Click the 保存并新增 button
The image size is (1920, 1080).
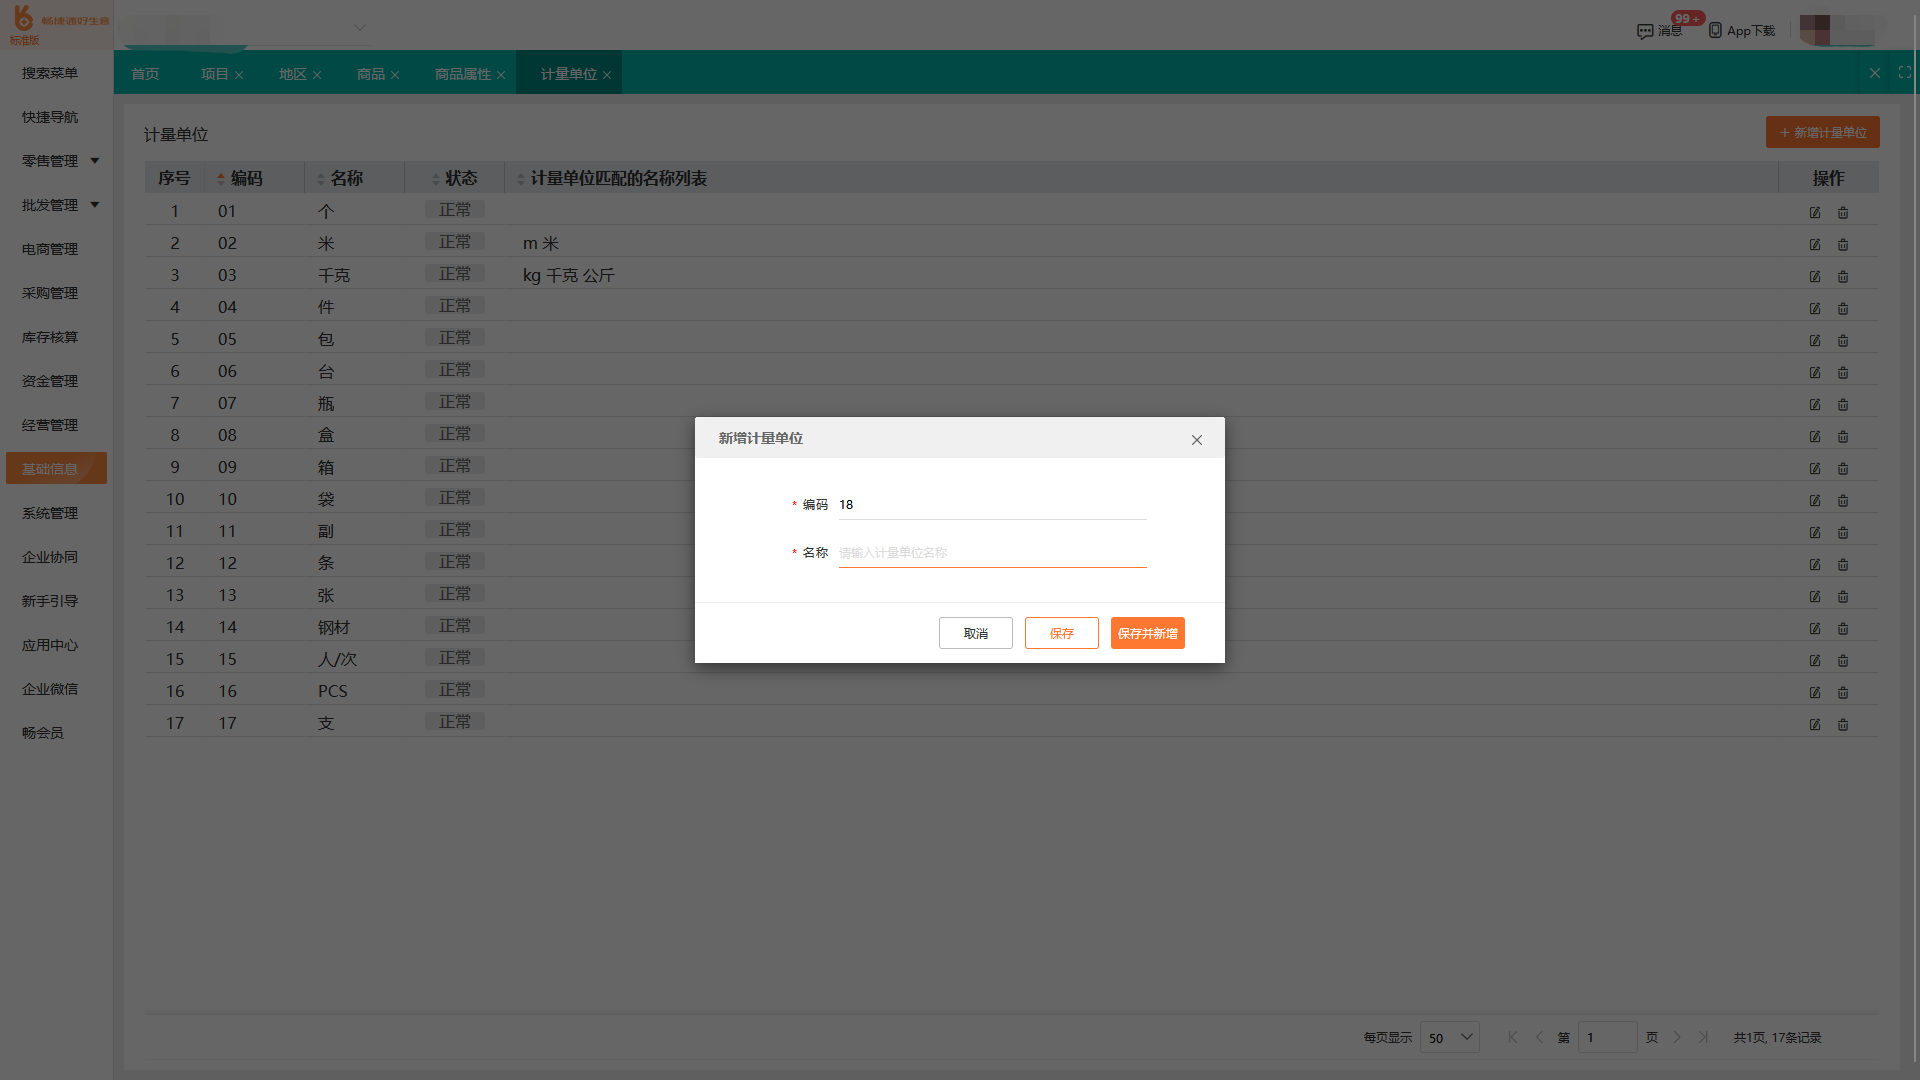pos(1147,633)
